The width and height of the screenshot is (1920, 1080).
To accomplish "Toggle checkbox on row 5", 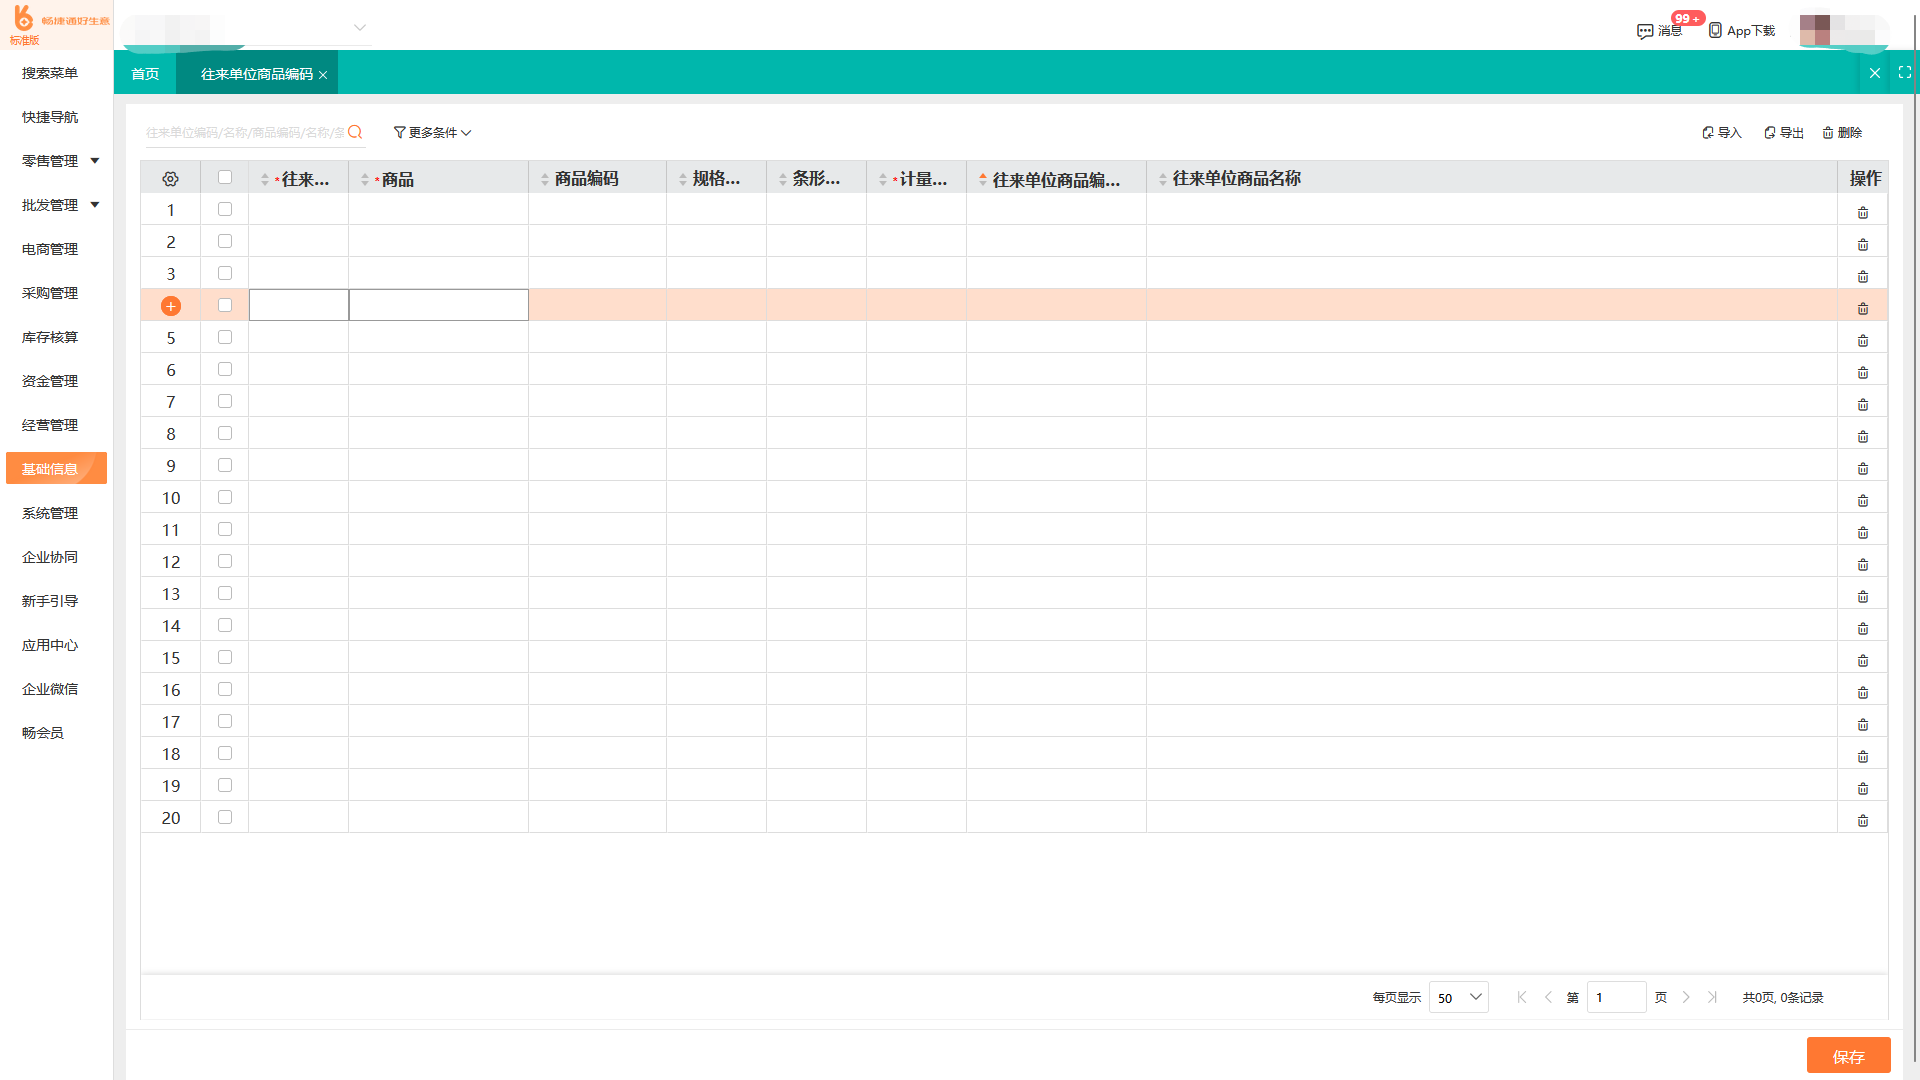I will point(224,338).
